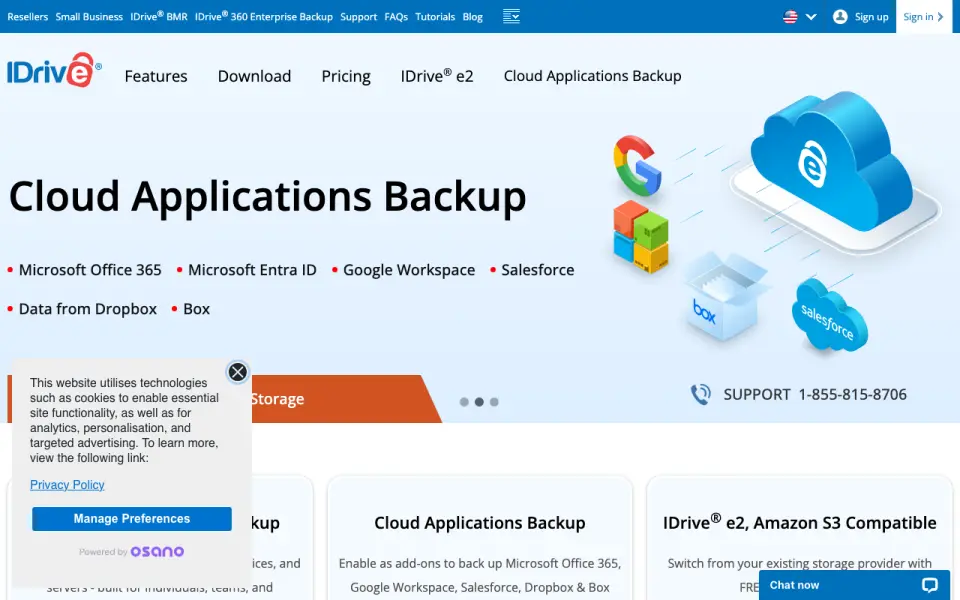Click the Sign up user avatar icon

tap(840, 17)
